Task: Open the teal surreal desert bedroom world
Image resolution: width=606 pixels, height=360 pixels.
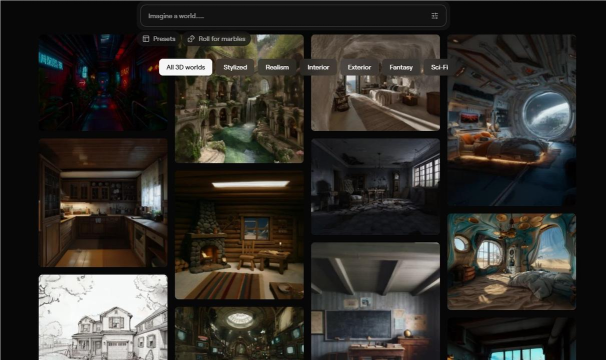Action: [x=512, y=261]
